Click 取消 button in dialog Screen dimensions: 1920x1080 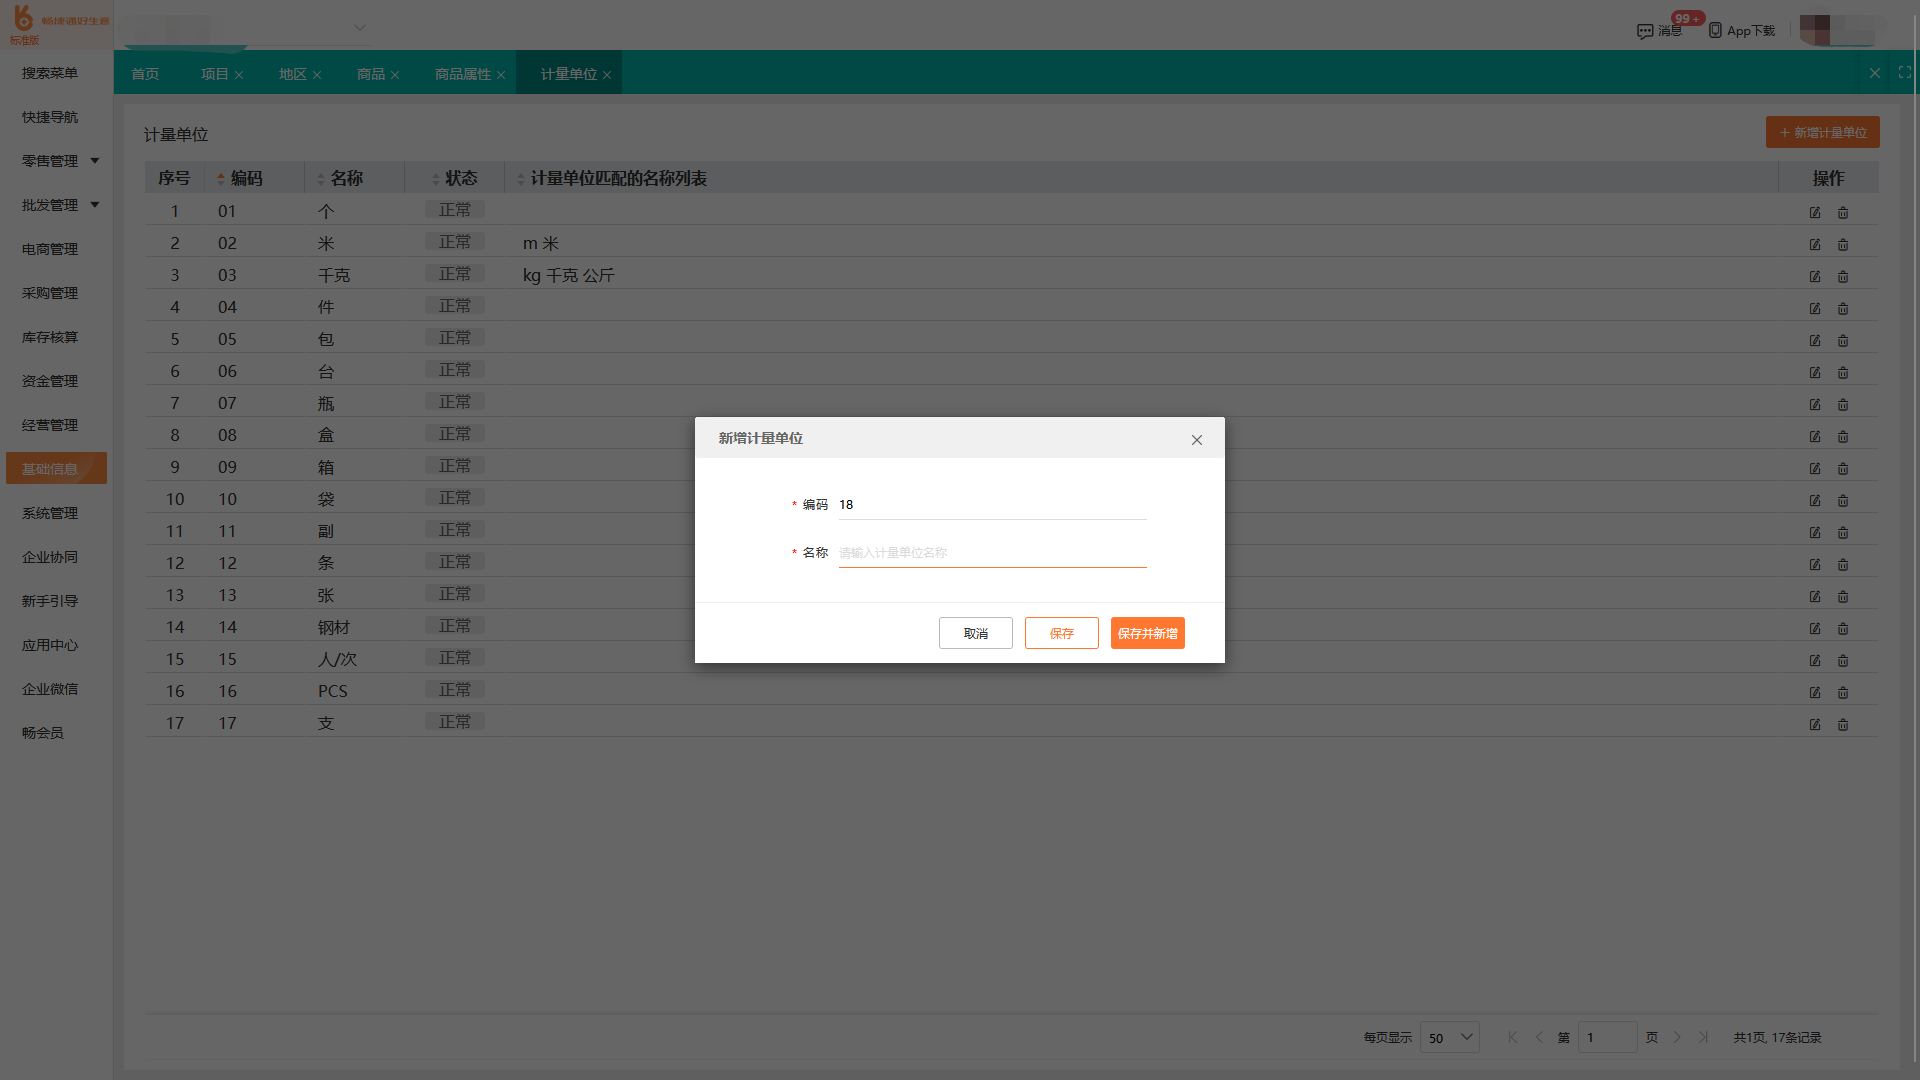click(975, 633)
